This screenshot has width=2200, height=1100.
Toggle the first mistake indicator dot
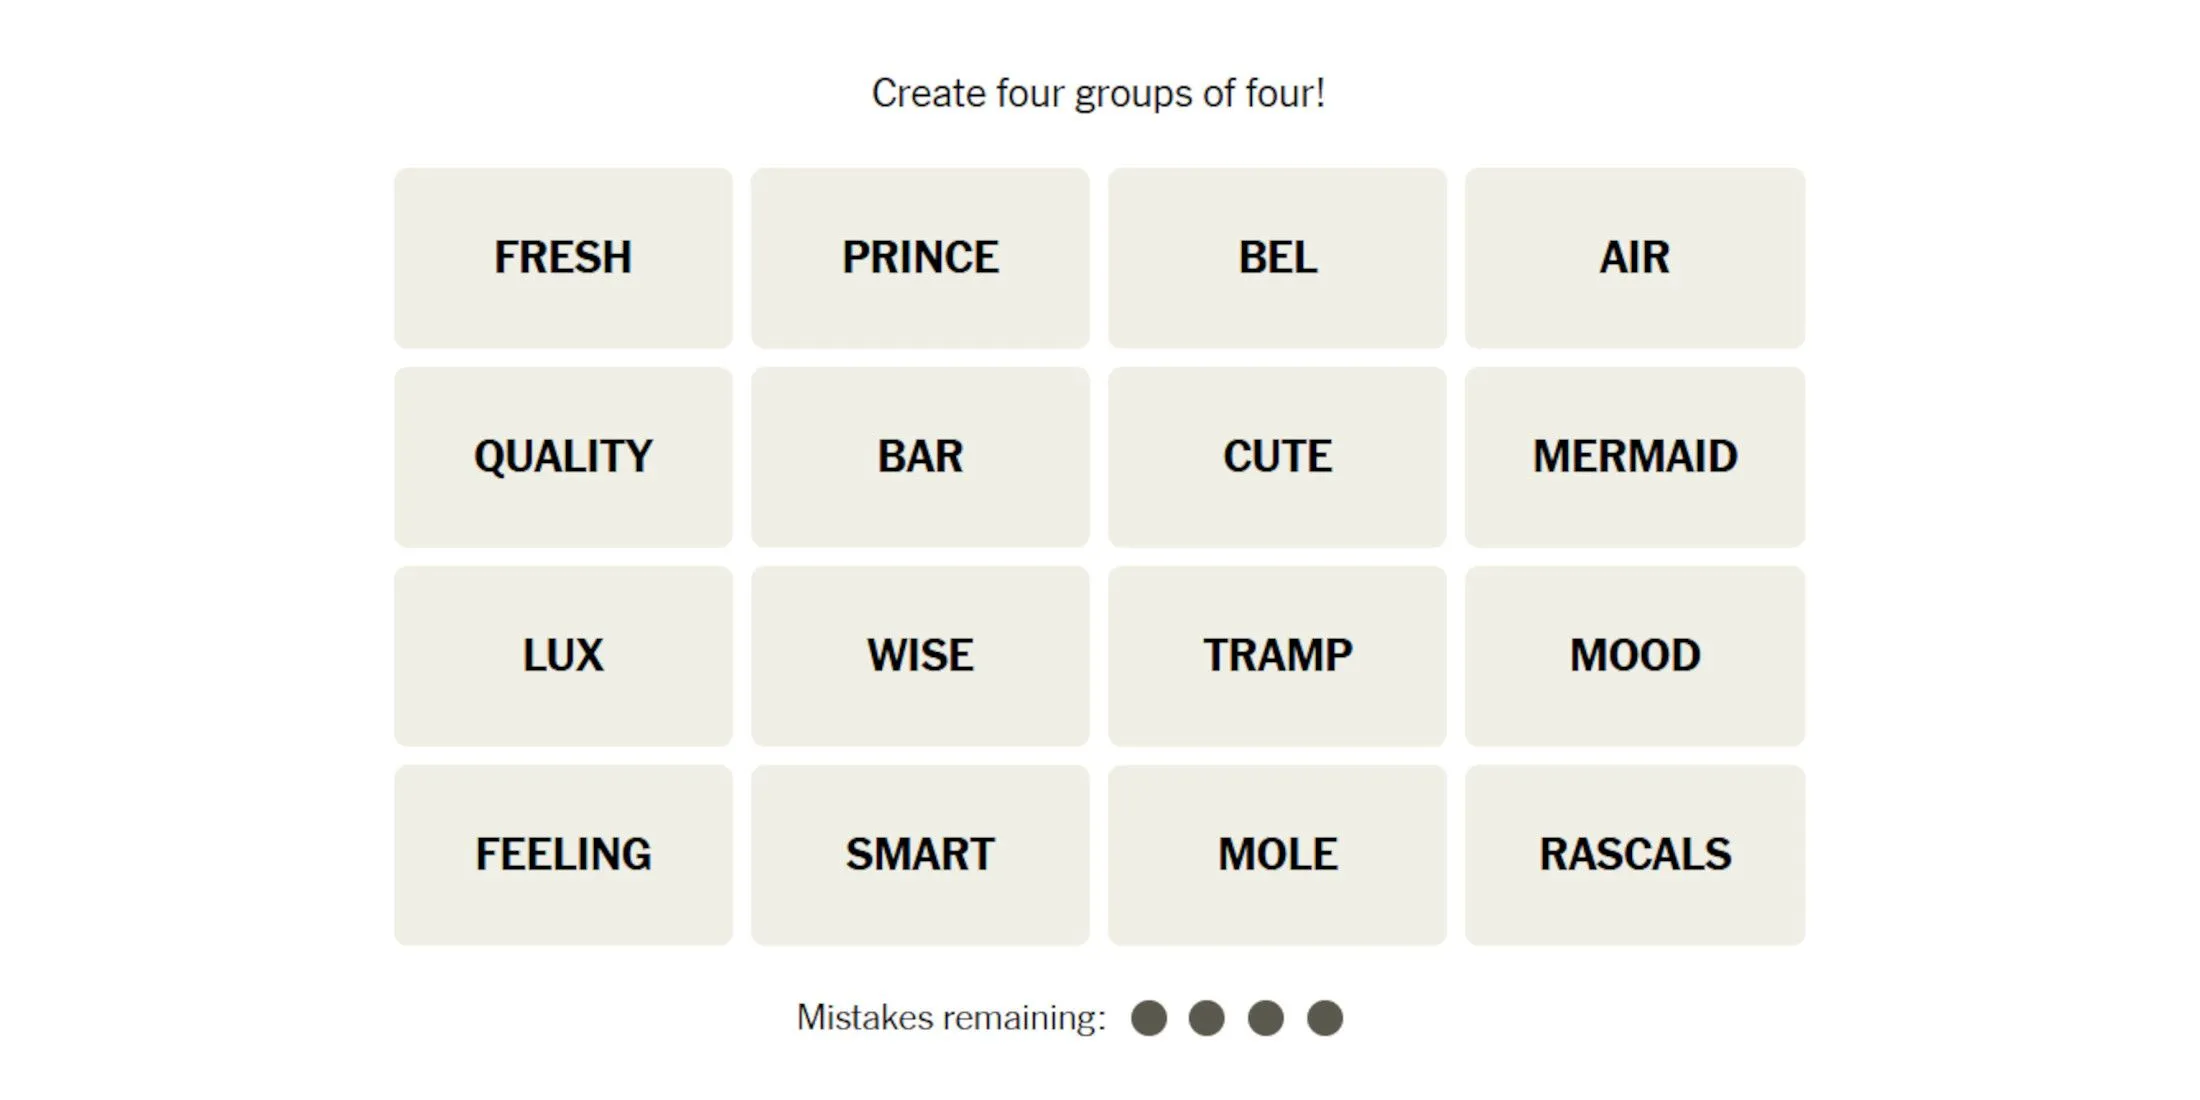(1151, 1017)
